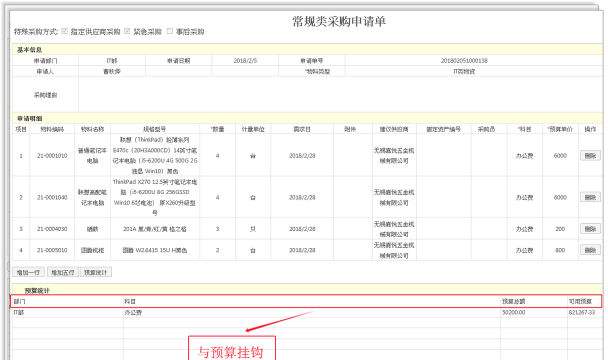
Task: Click quantity 3 in row 21-0004030
Action: point(218,229)
